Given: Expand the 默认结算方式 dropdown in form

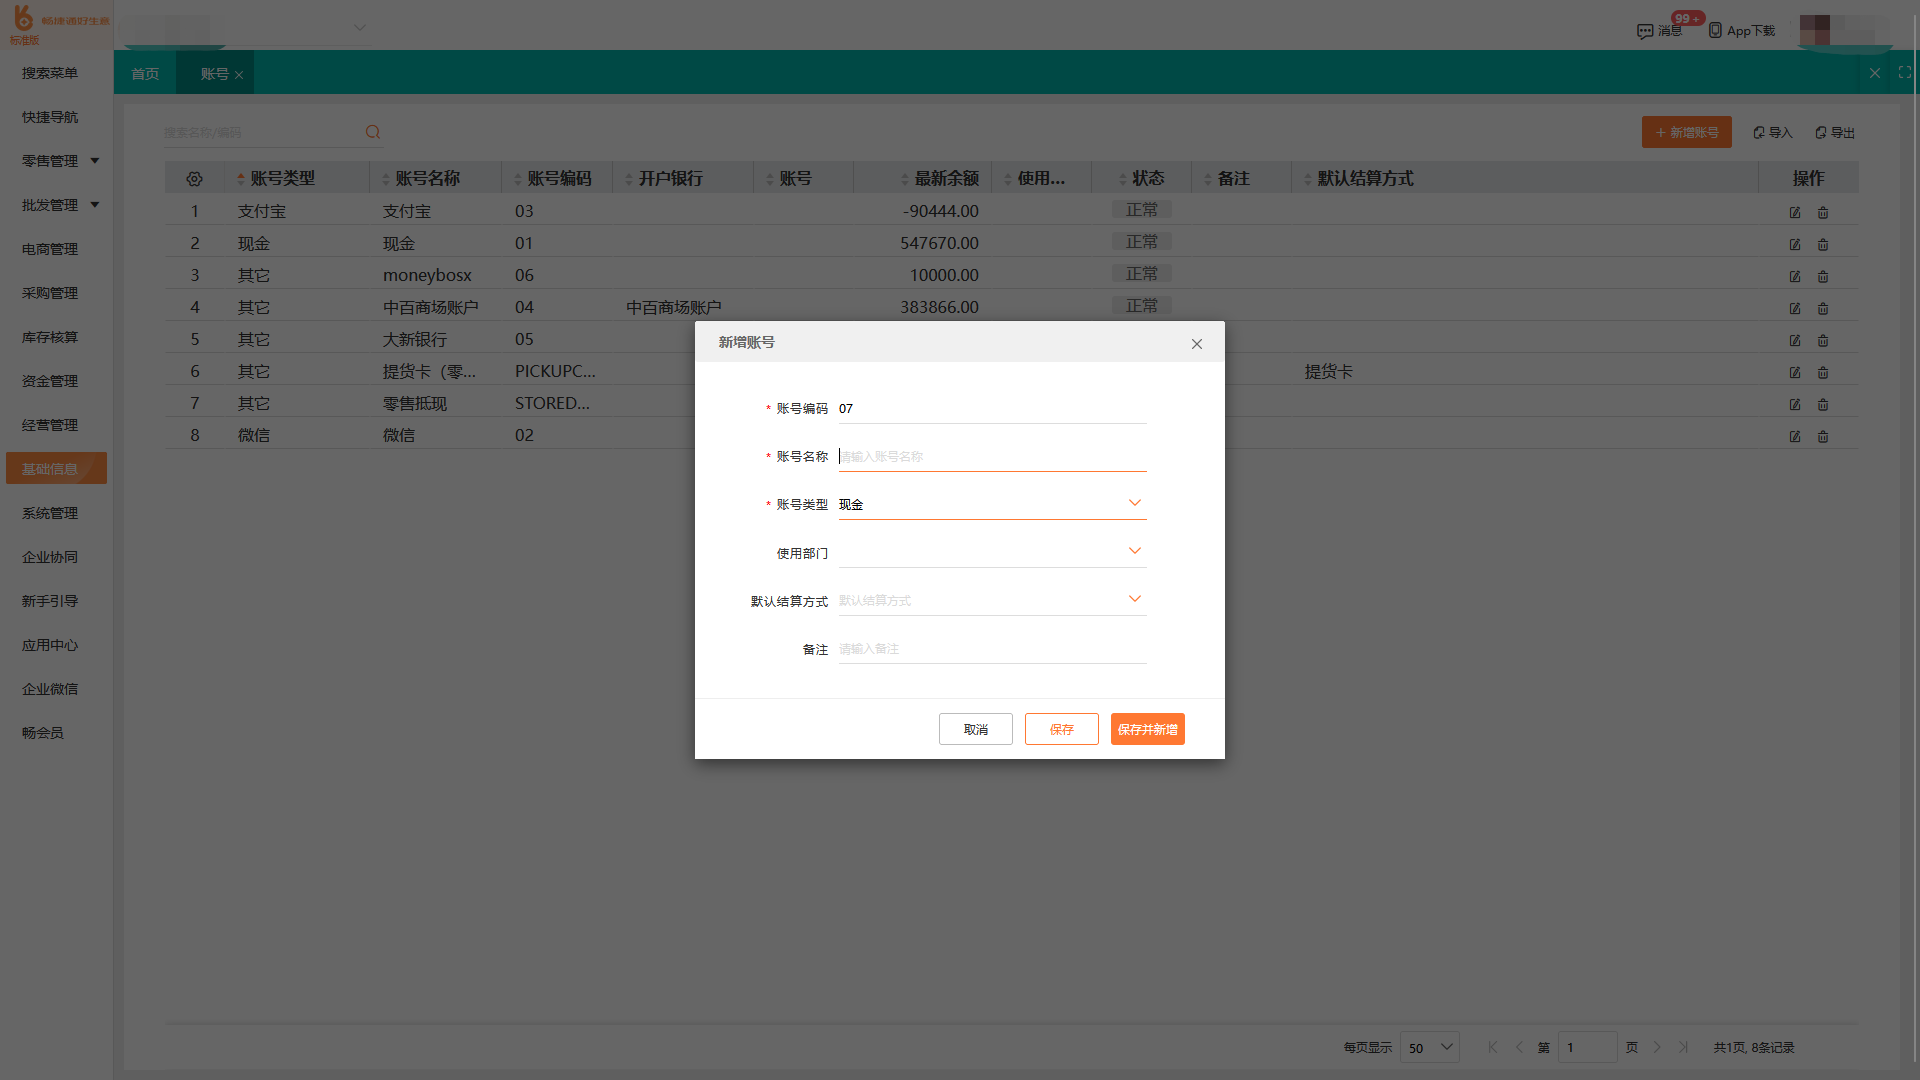Looking at the screenshot, I should pyautogui.click(x=1134, y=599).
